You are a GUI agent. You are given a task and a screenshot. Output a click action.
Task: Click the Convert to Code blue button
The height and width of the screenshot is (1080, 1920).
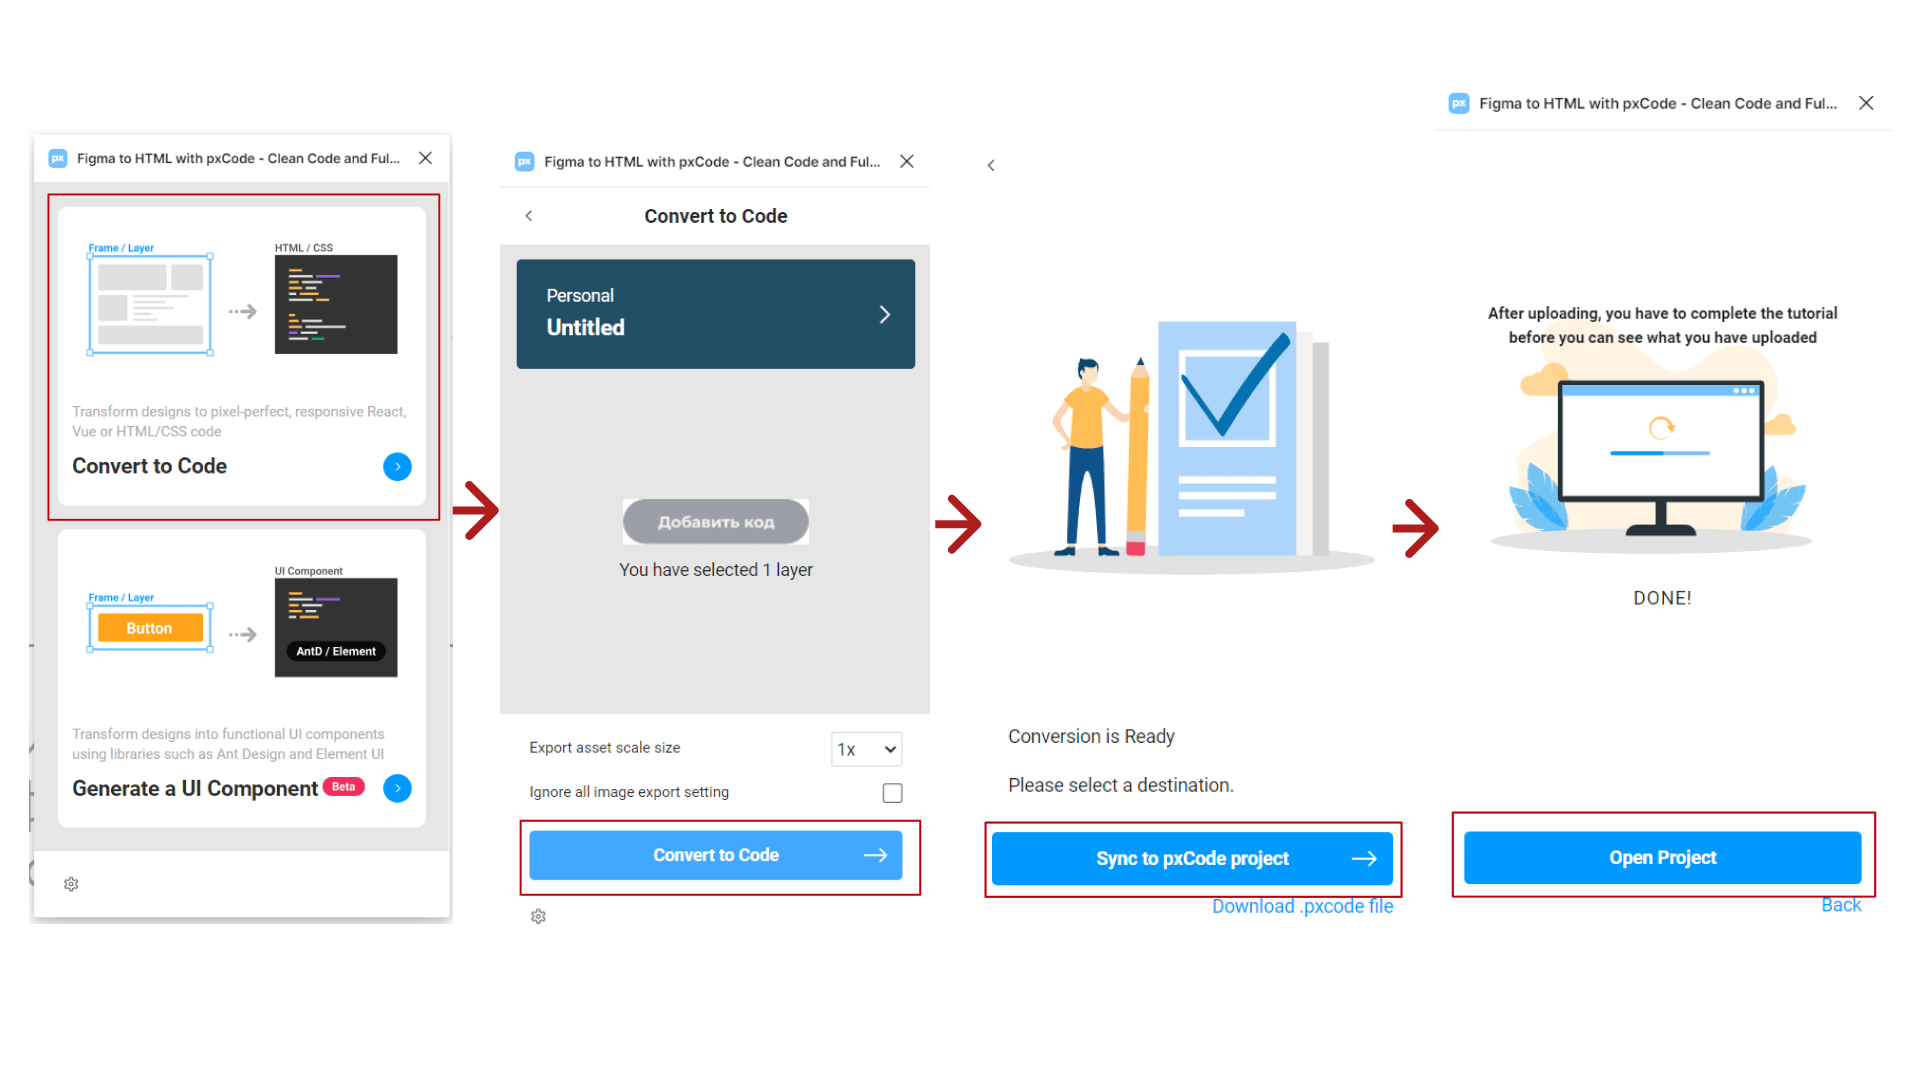click(716, 856)
